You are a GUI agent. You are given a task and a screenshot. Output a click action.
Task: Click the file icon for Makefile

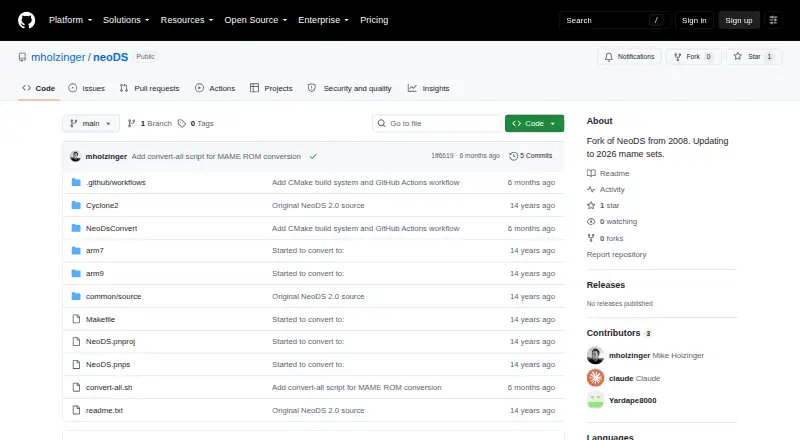[76, 319]
